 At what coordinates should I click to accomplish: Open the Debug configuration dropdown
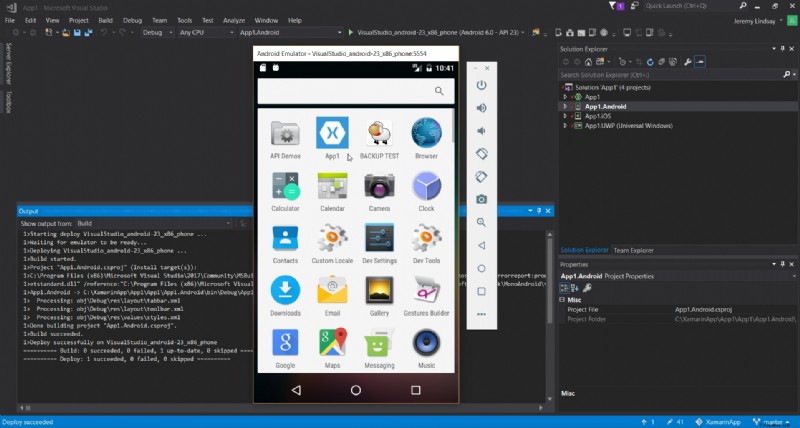(x=156, y=32)
